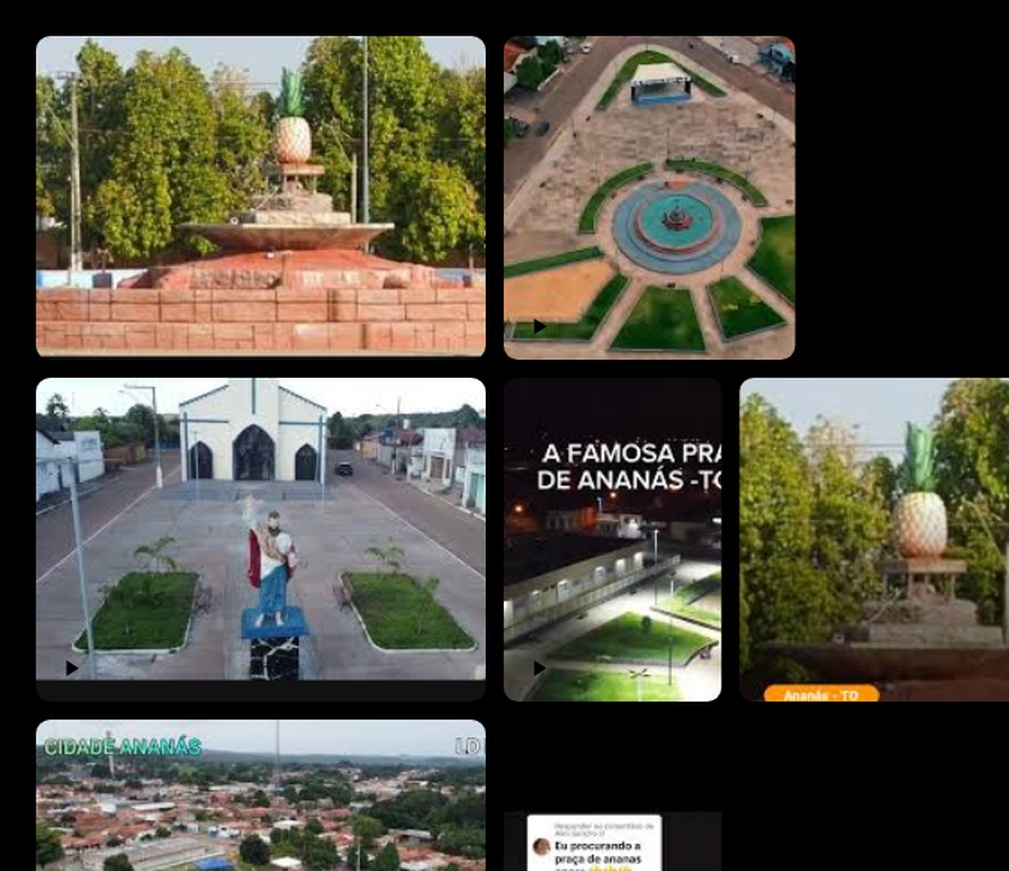Click the pineapple sculpture in the brick fountain photo
This screenshot has width=1009, height=871.
pyautogui.click(x=292, y=122)
